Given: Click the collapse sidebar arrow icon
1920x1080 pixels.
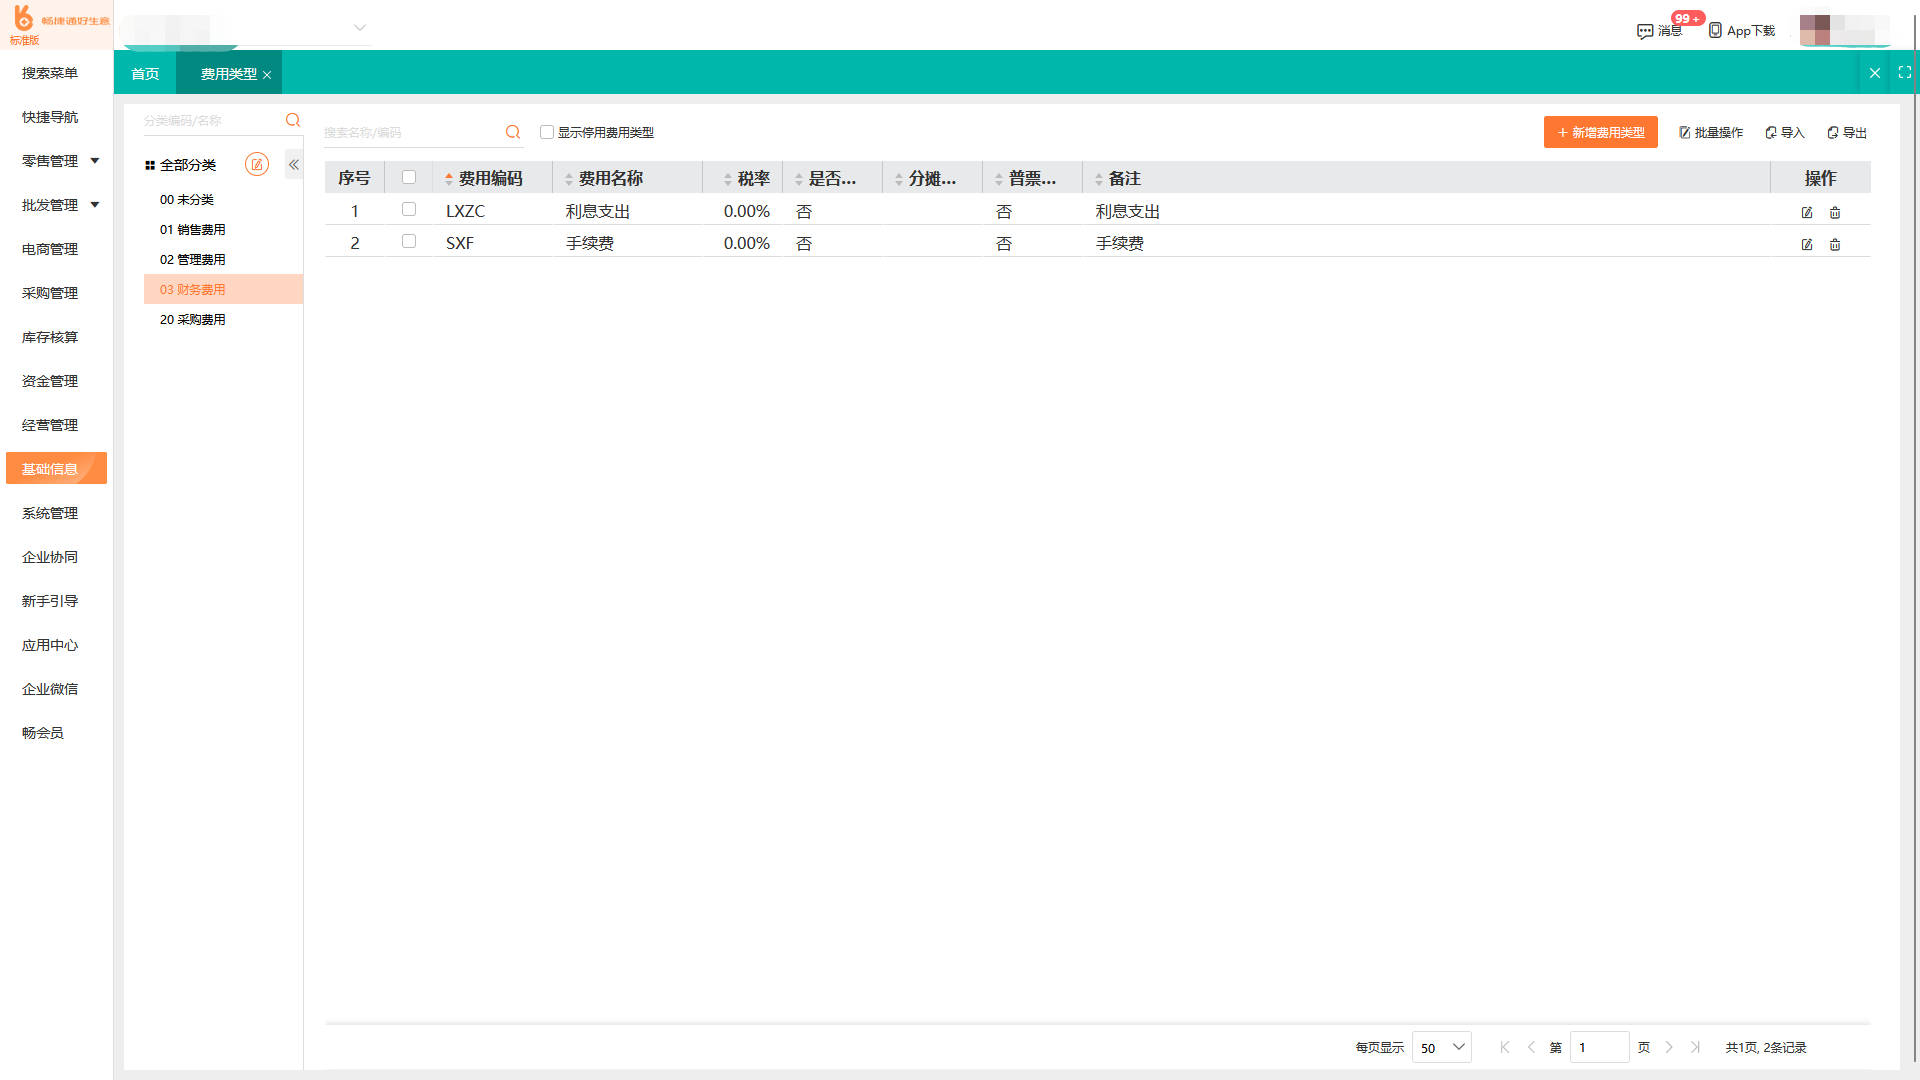Looking at the screenshot, I should (x=294, y=164).
